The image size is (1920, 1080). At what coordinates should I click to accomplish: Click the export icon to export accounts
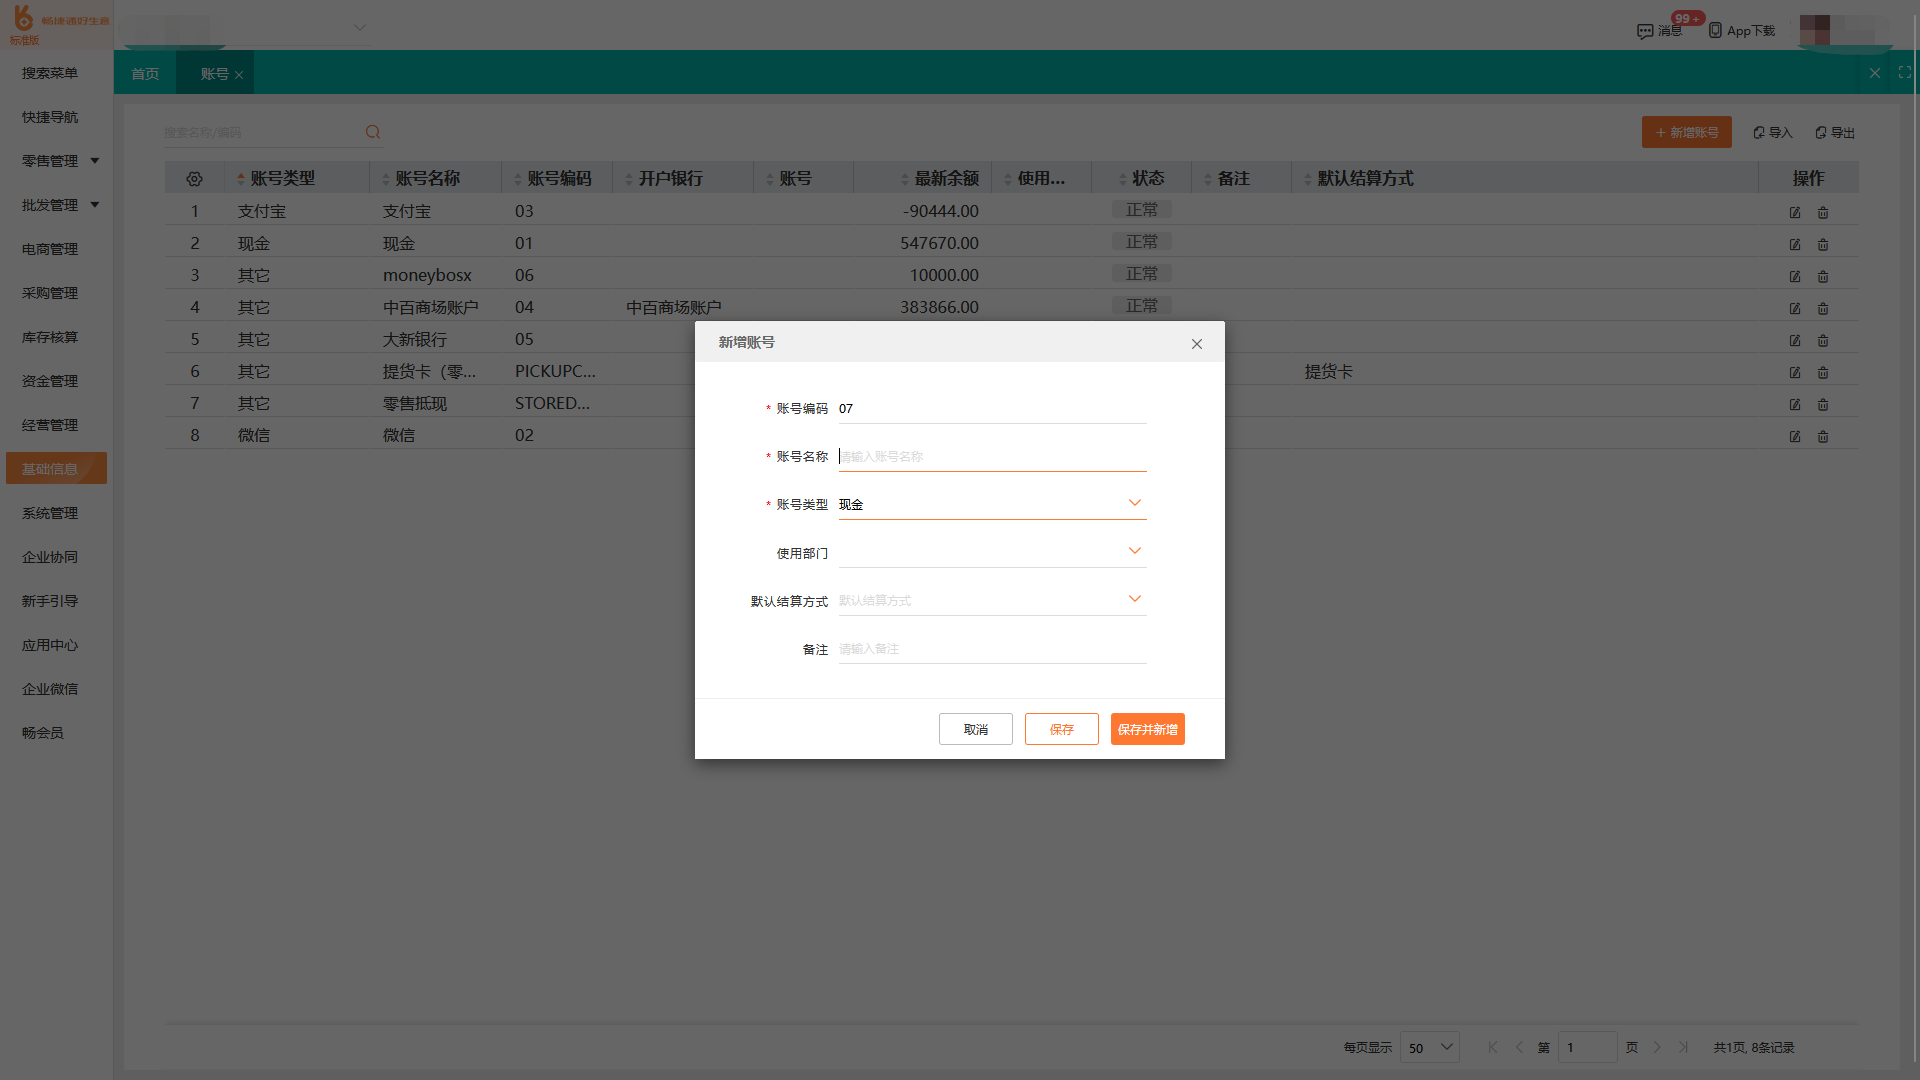(1837, 132)
